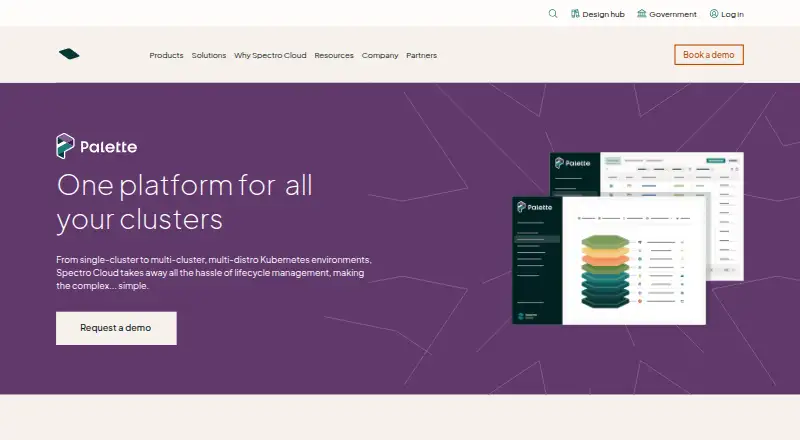Image resolution: width=800 pixels, height=440 pixels.
Task: Open the Why Spectro Cloud menu
Action: click(x=270, y=55)
